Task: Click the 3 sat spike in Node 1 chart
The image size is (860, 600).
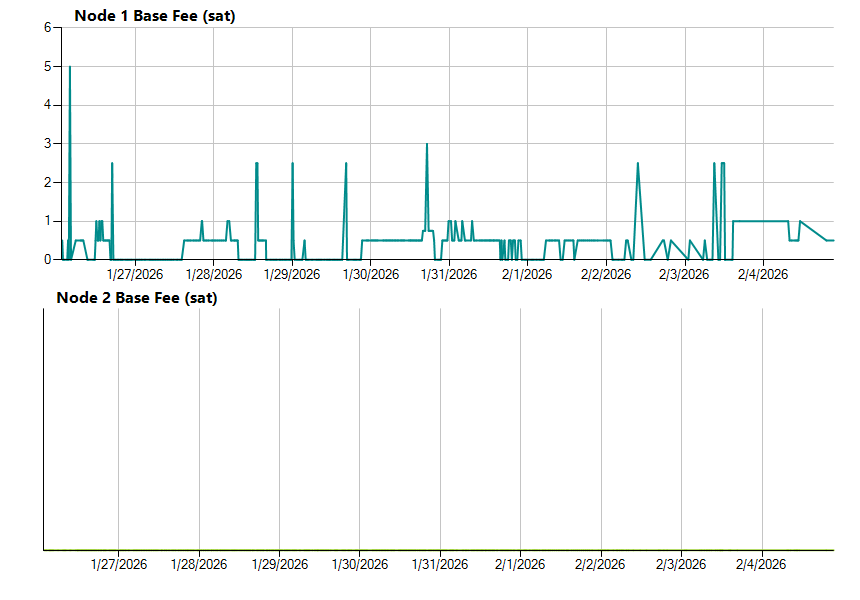Action: 427,145
